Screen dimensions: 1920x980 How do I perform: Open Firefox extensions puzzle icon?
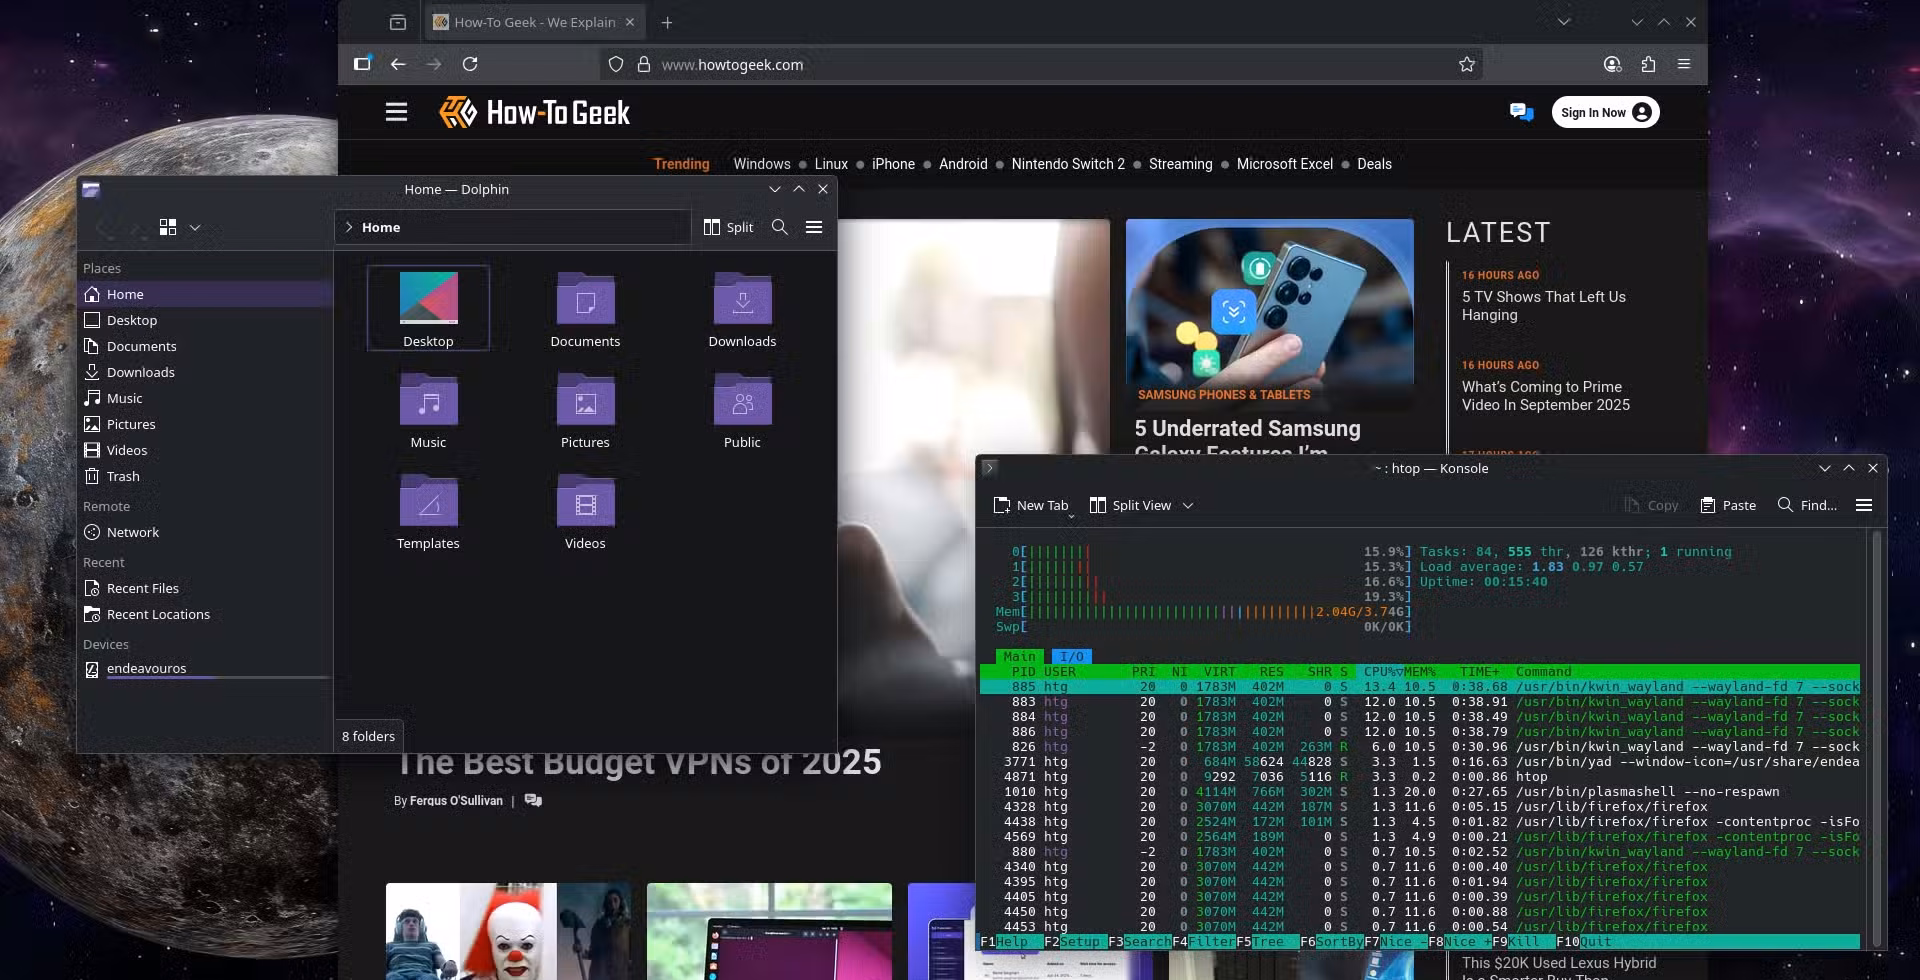pyautogui.click(x=1648, y=64)
